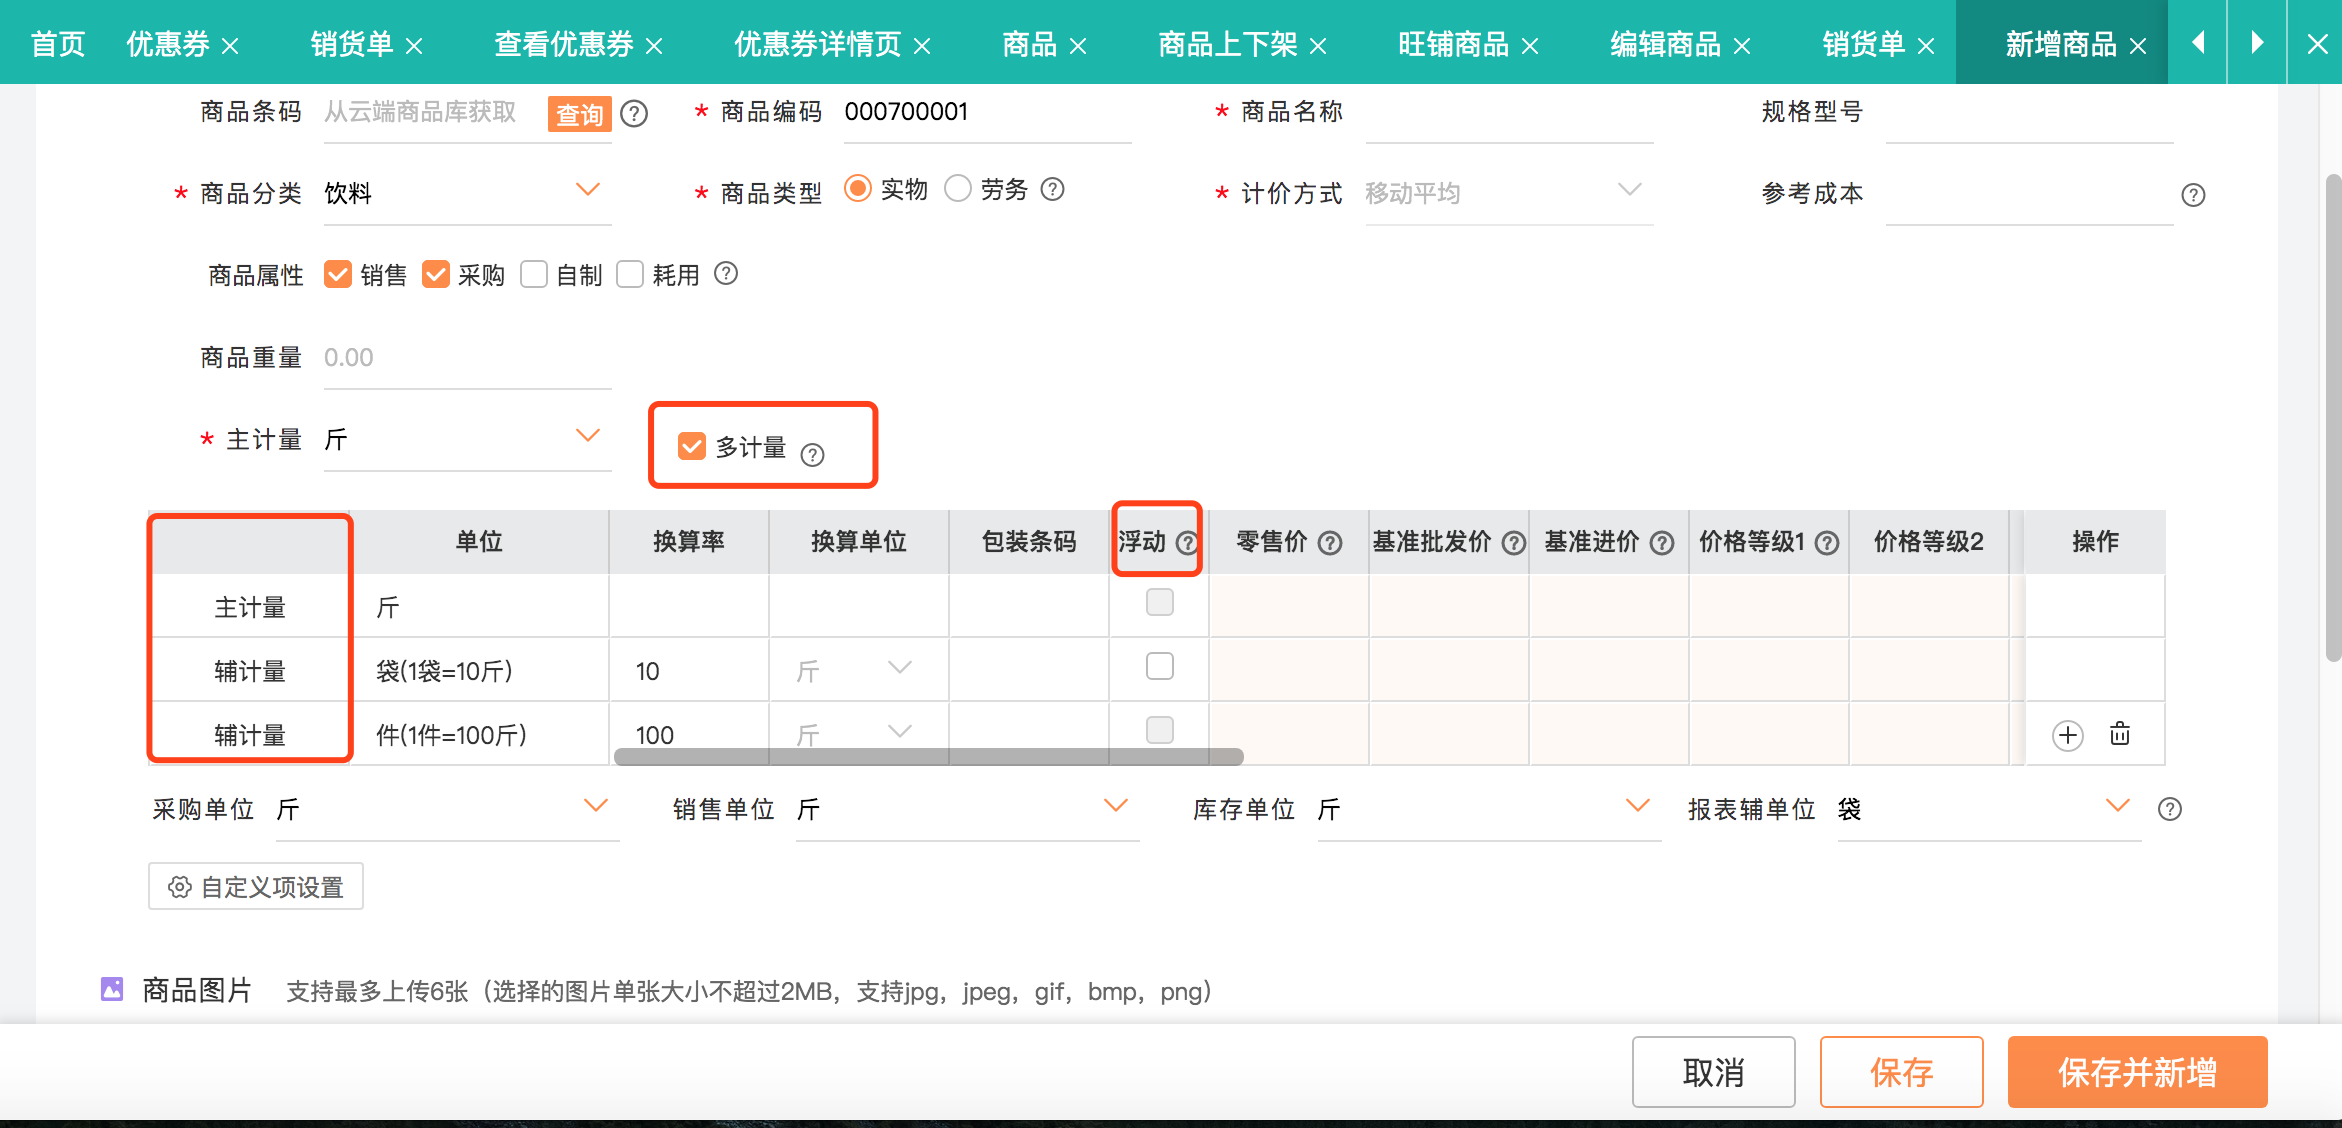Screen dimensions: 2342x1128
Task: Enable the 多计量 checkbox
Action: [690, 448]
